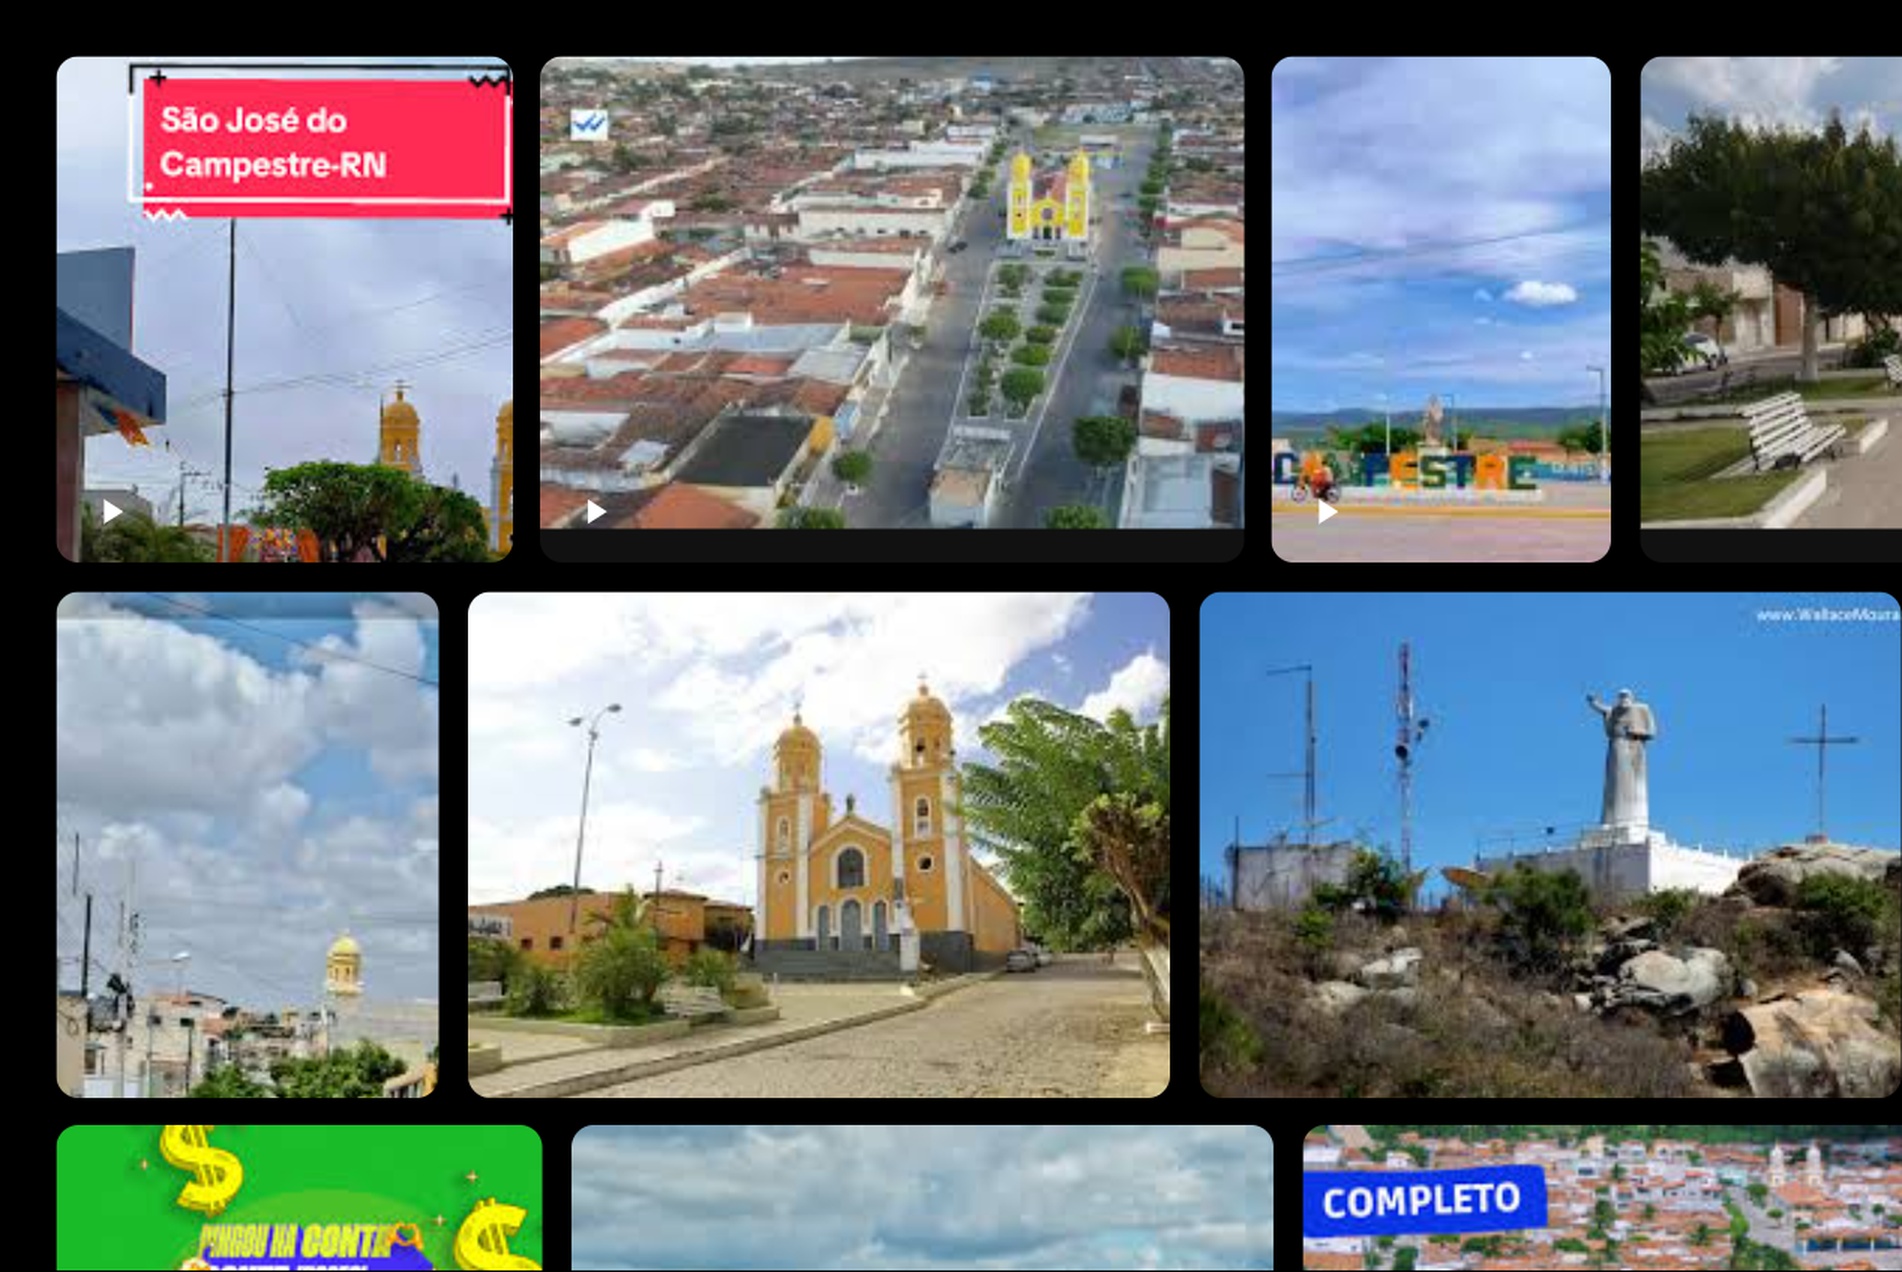This screenshot has height=1272, width=1902.
Task: Open the hilltop white statue photo
Action: point(1549,844)
